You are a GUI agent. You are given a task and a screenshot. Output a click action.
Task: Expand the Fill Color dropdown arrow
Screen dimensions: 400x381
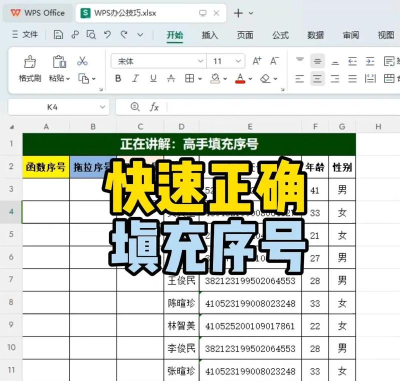click(x=225, y=79)
